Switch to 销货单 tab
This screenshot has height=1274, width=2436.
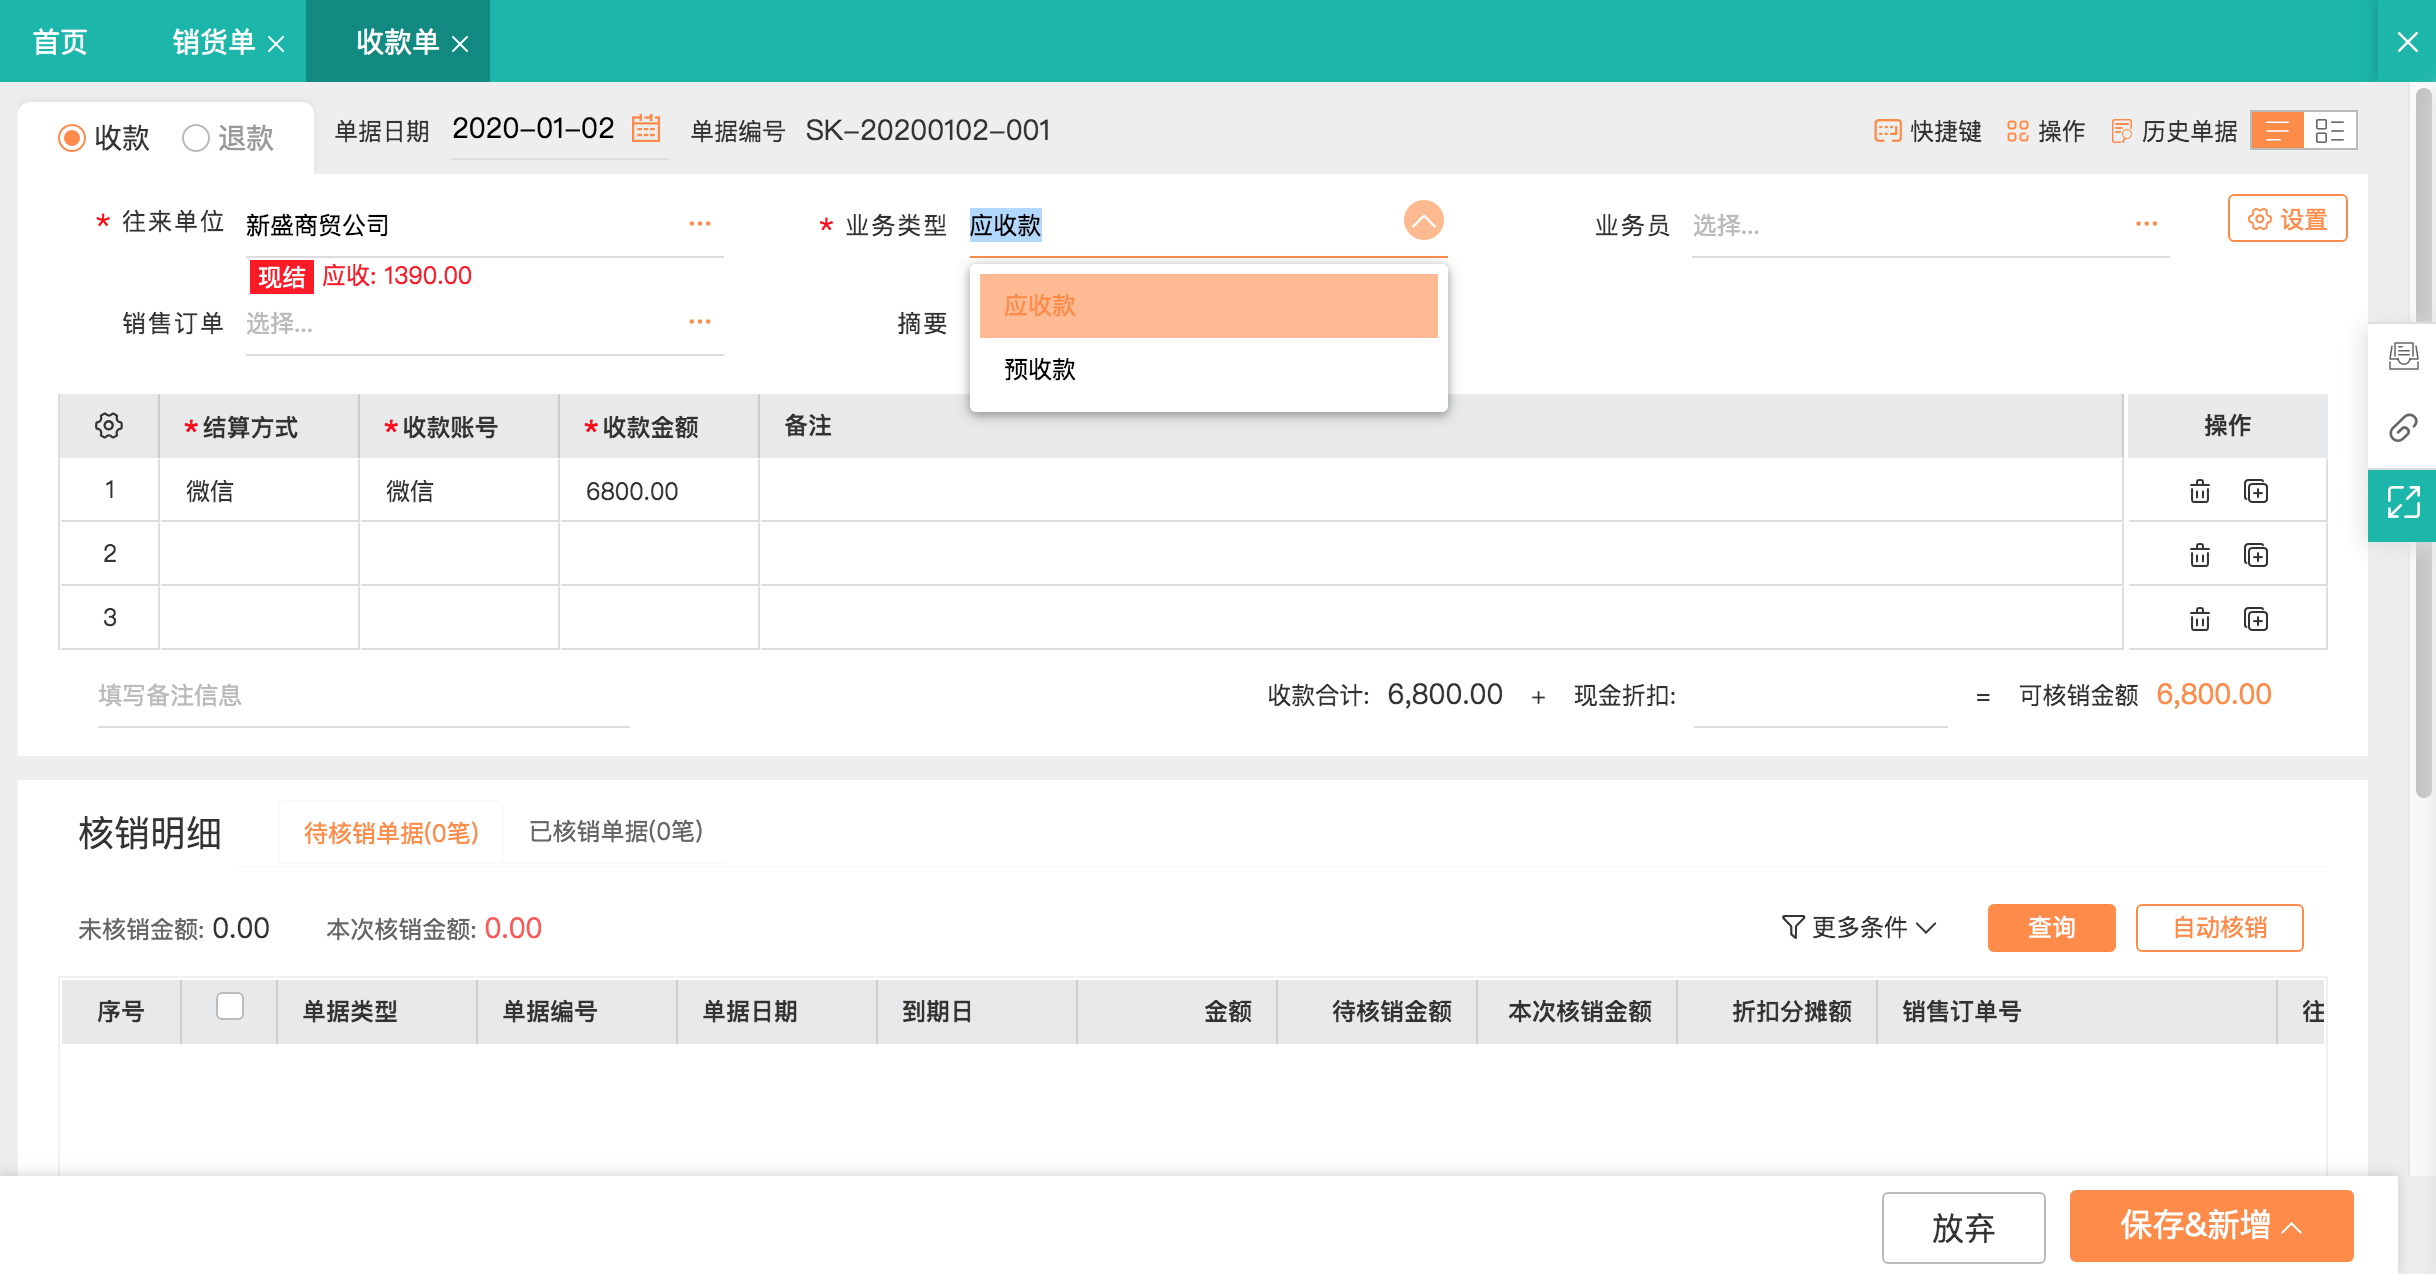click(x=214, y=43)
